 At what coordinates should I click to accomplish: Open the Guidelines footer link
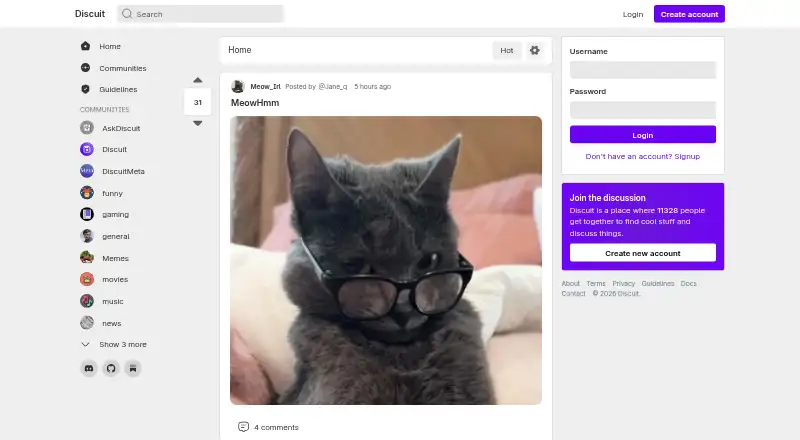pyautogui.click(x=658, y=283)
